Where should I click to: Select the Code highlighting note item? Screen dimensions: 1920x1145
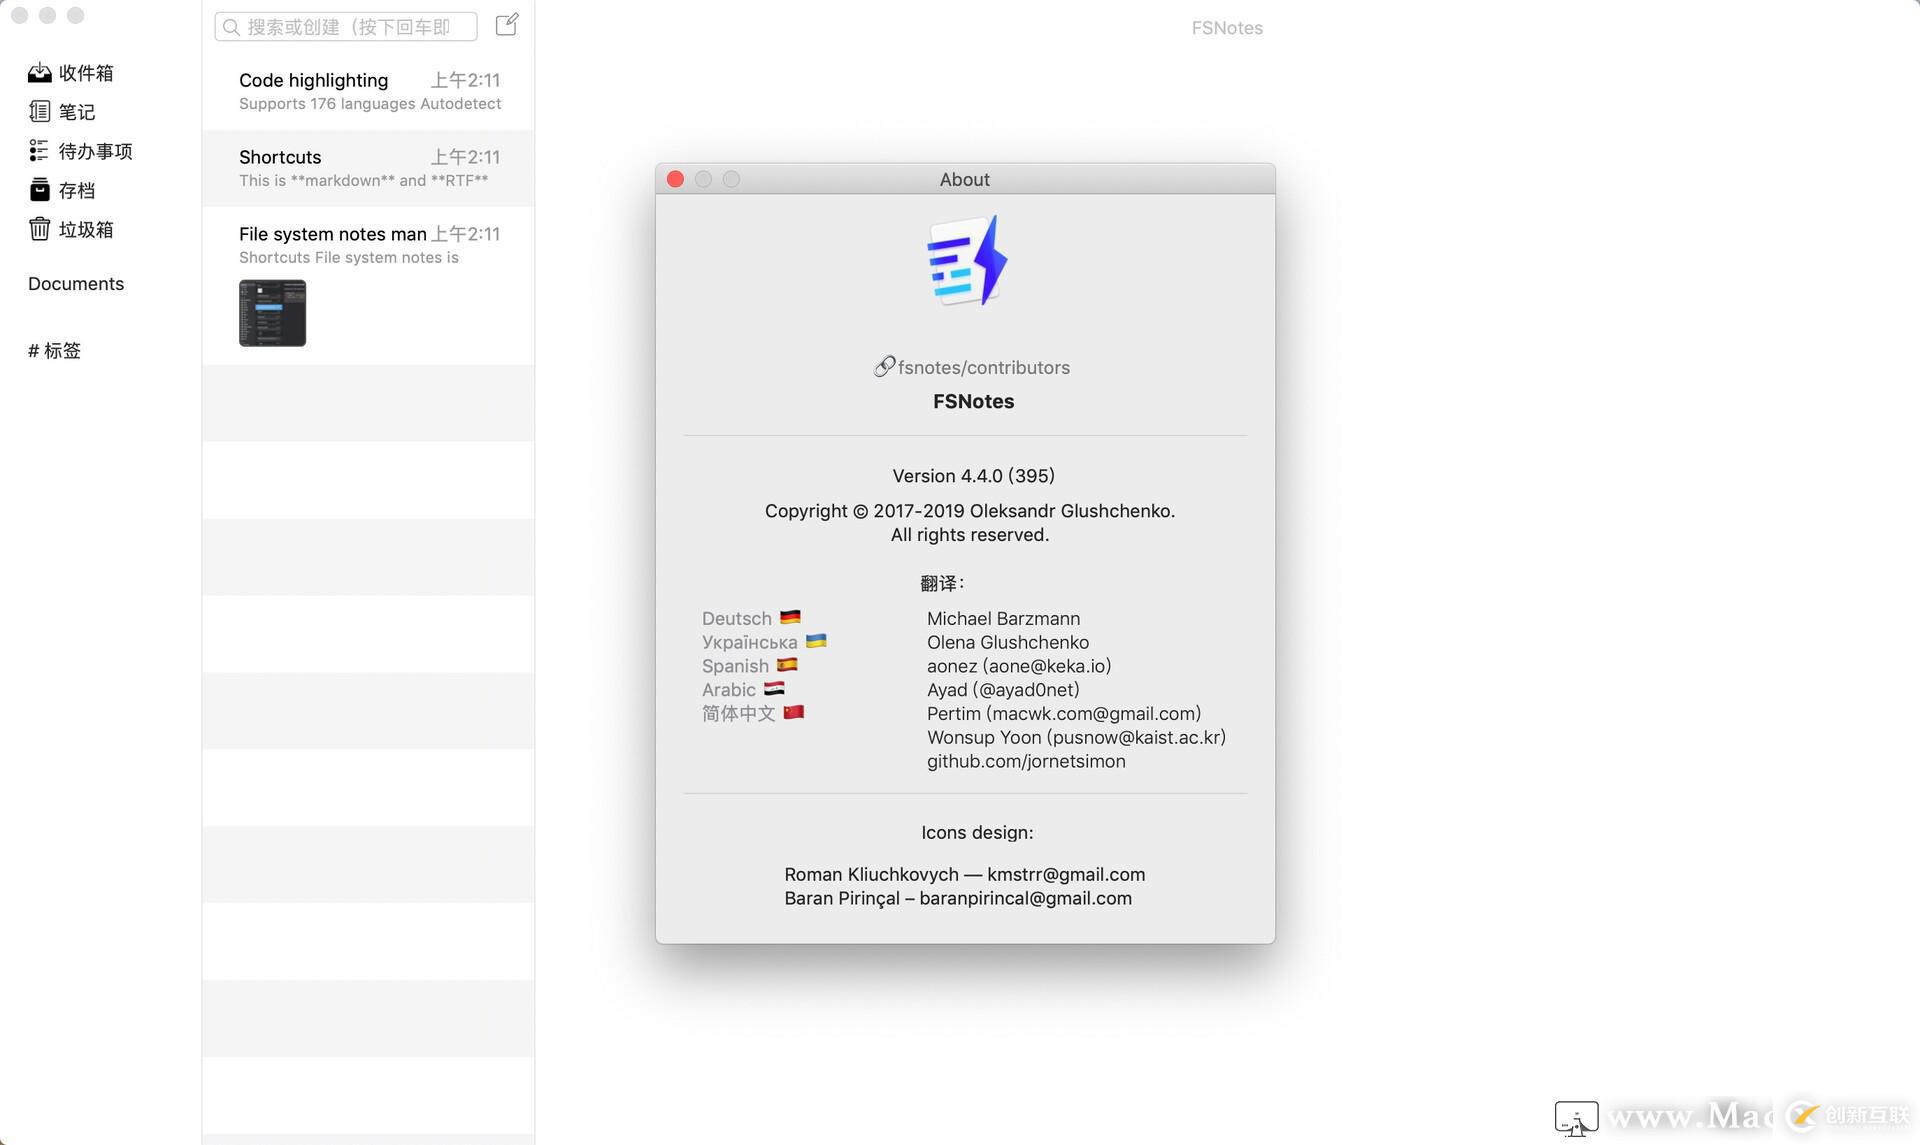point(368,91)
